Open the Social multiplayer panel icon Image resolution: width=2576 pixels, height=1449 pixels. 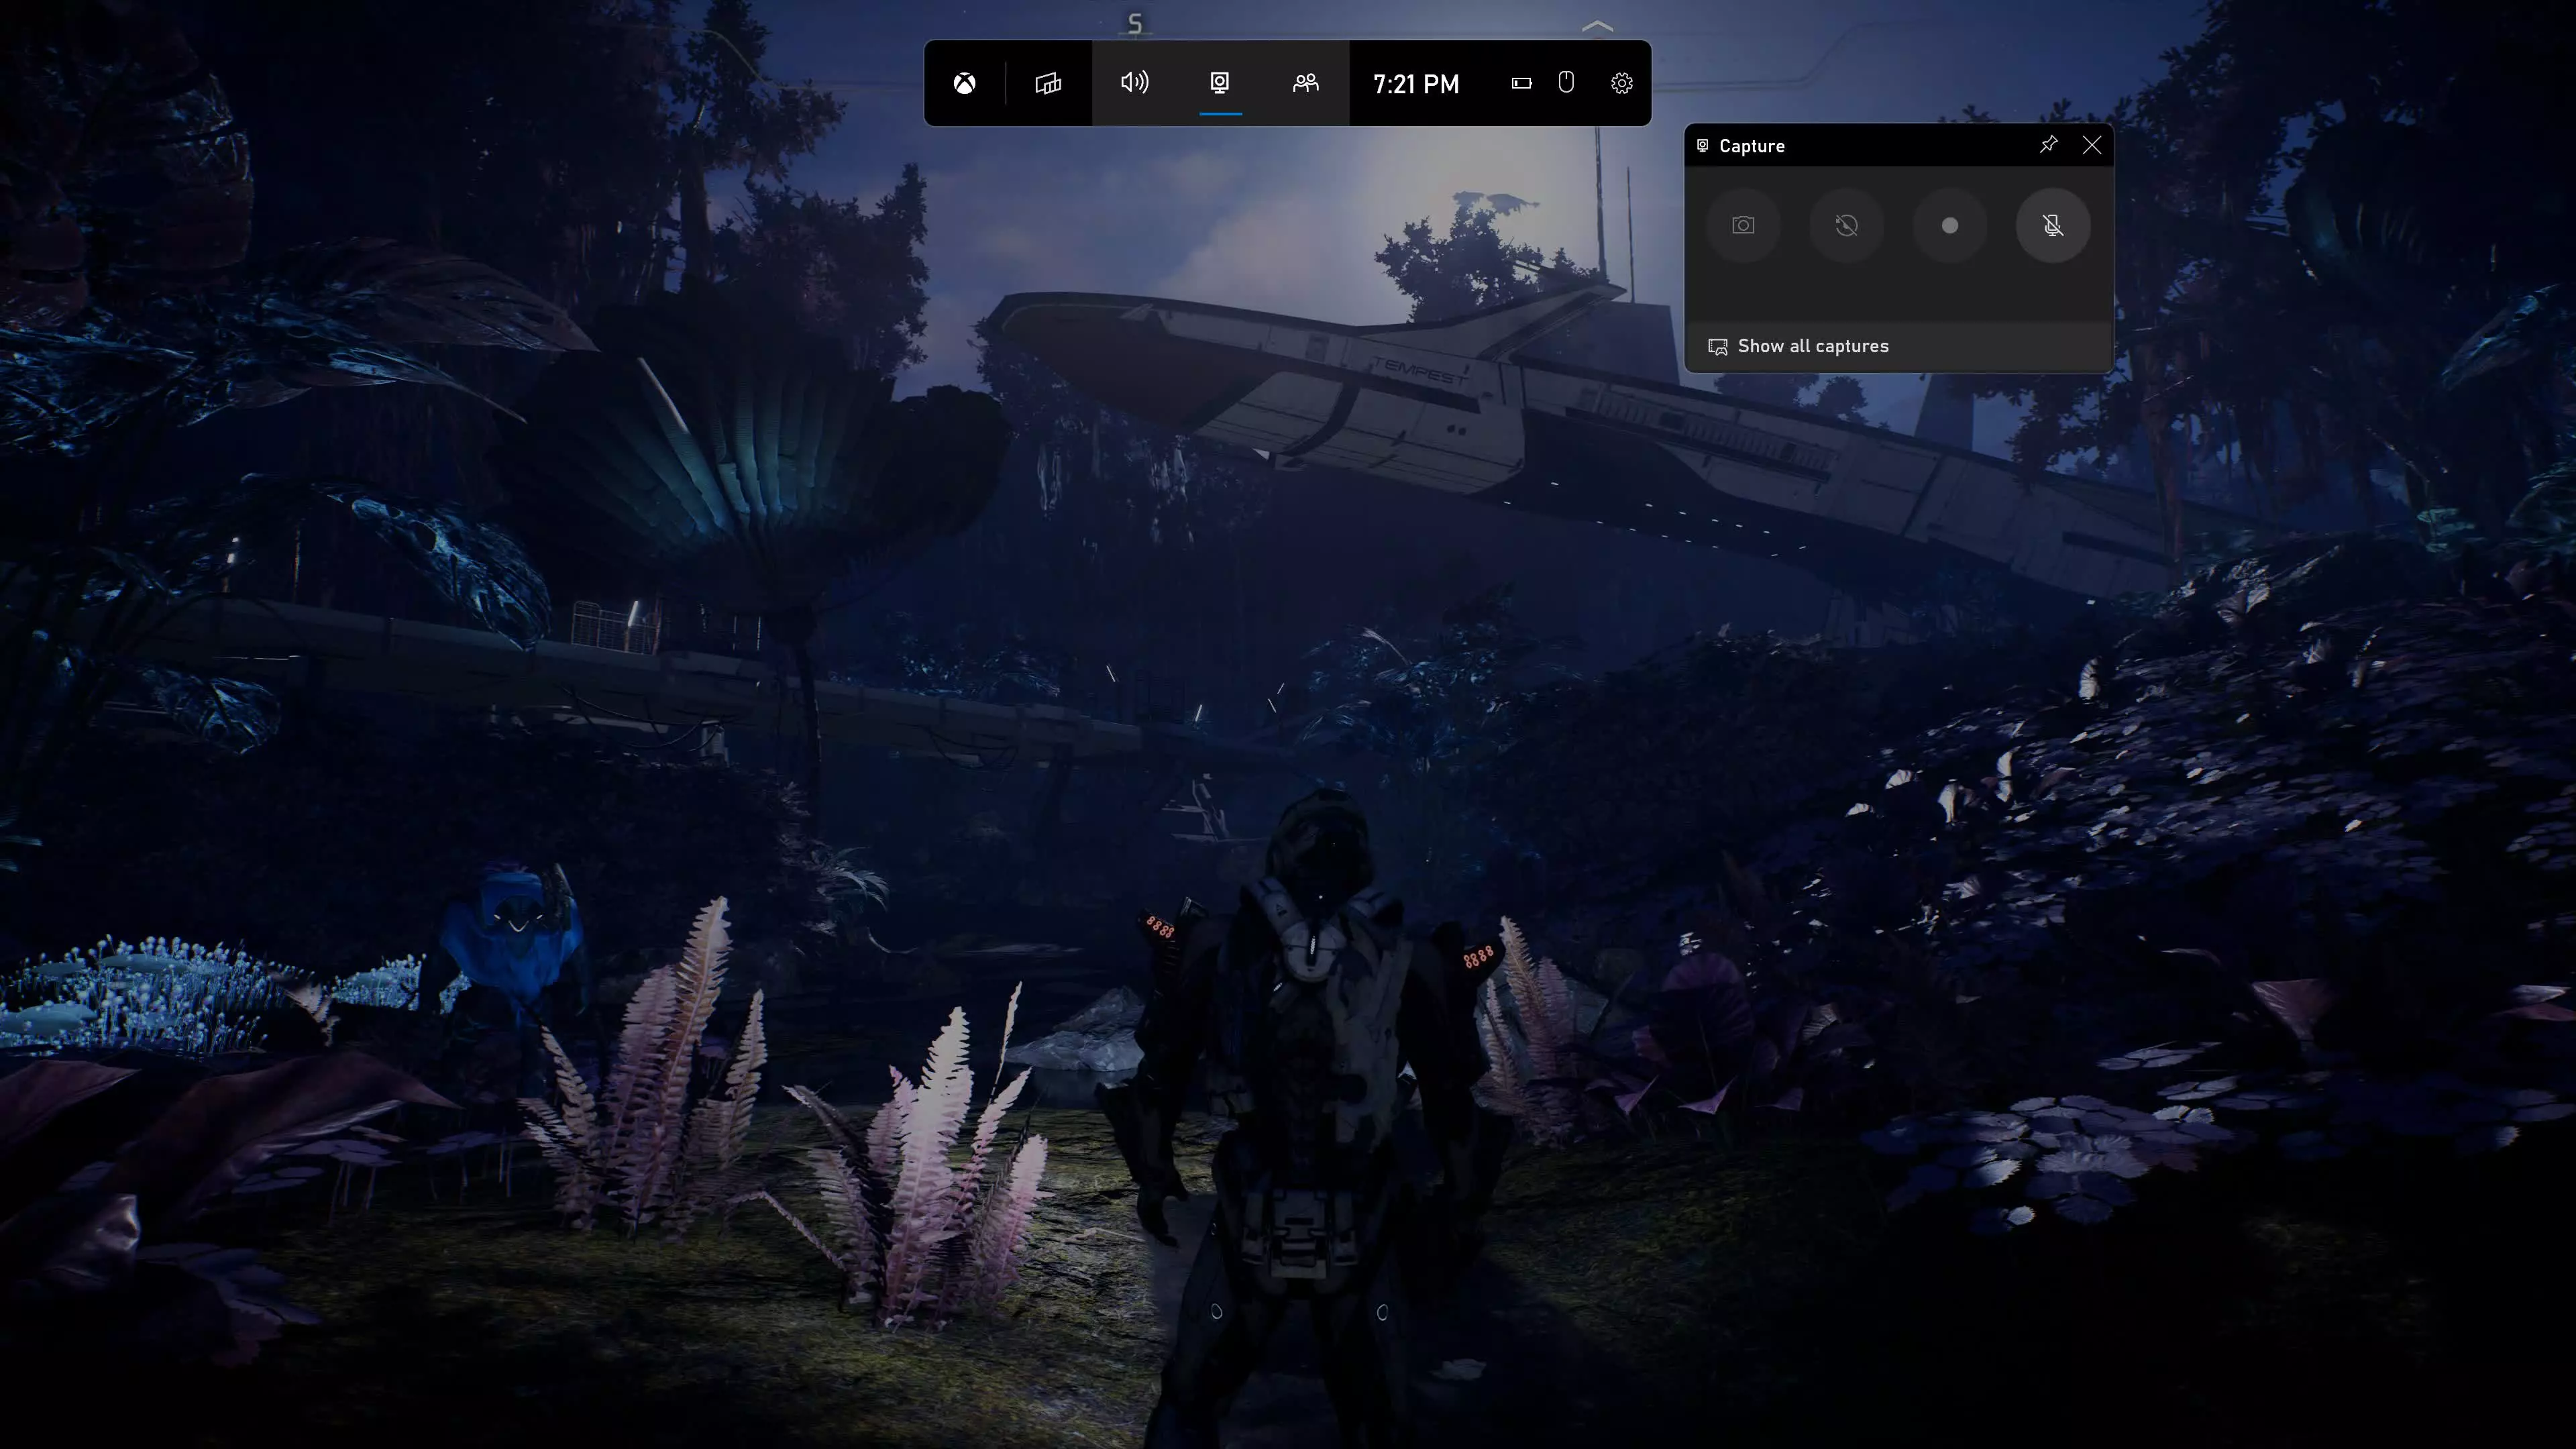click(x=1305, y=81)
